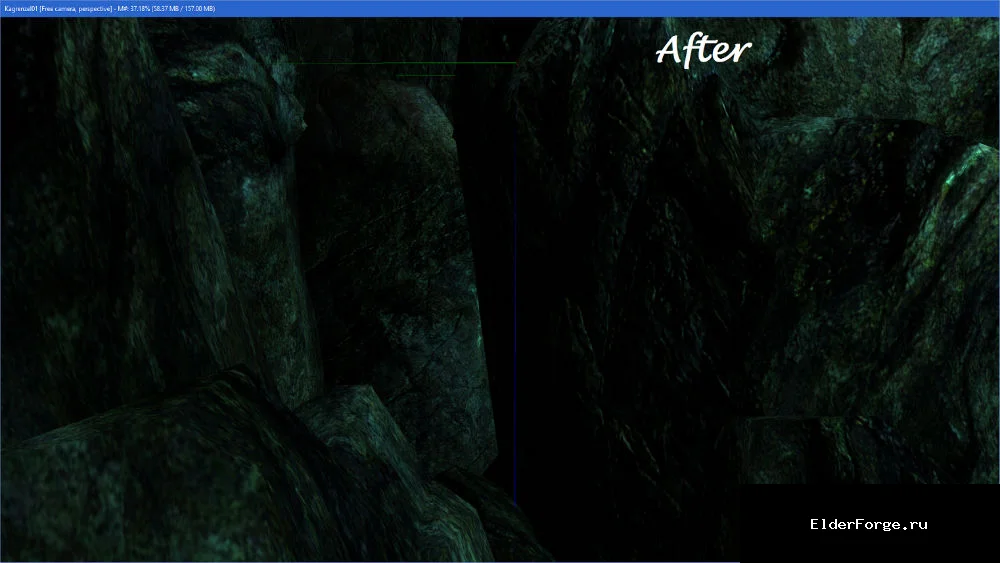
Task: Click the blue bottom border of the window
Action: [500, 561]
